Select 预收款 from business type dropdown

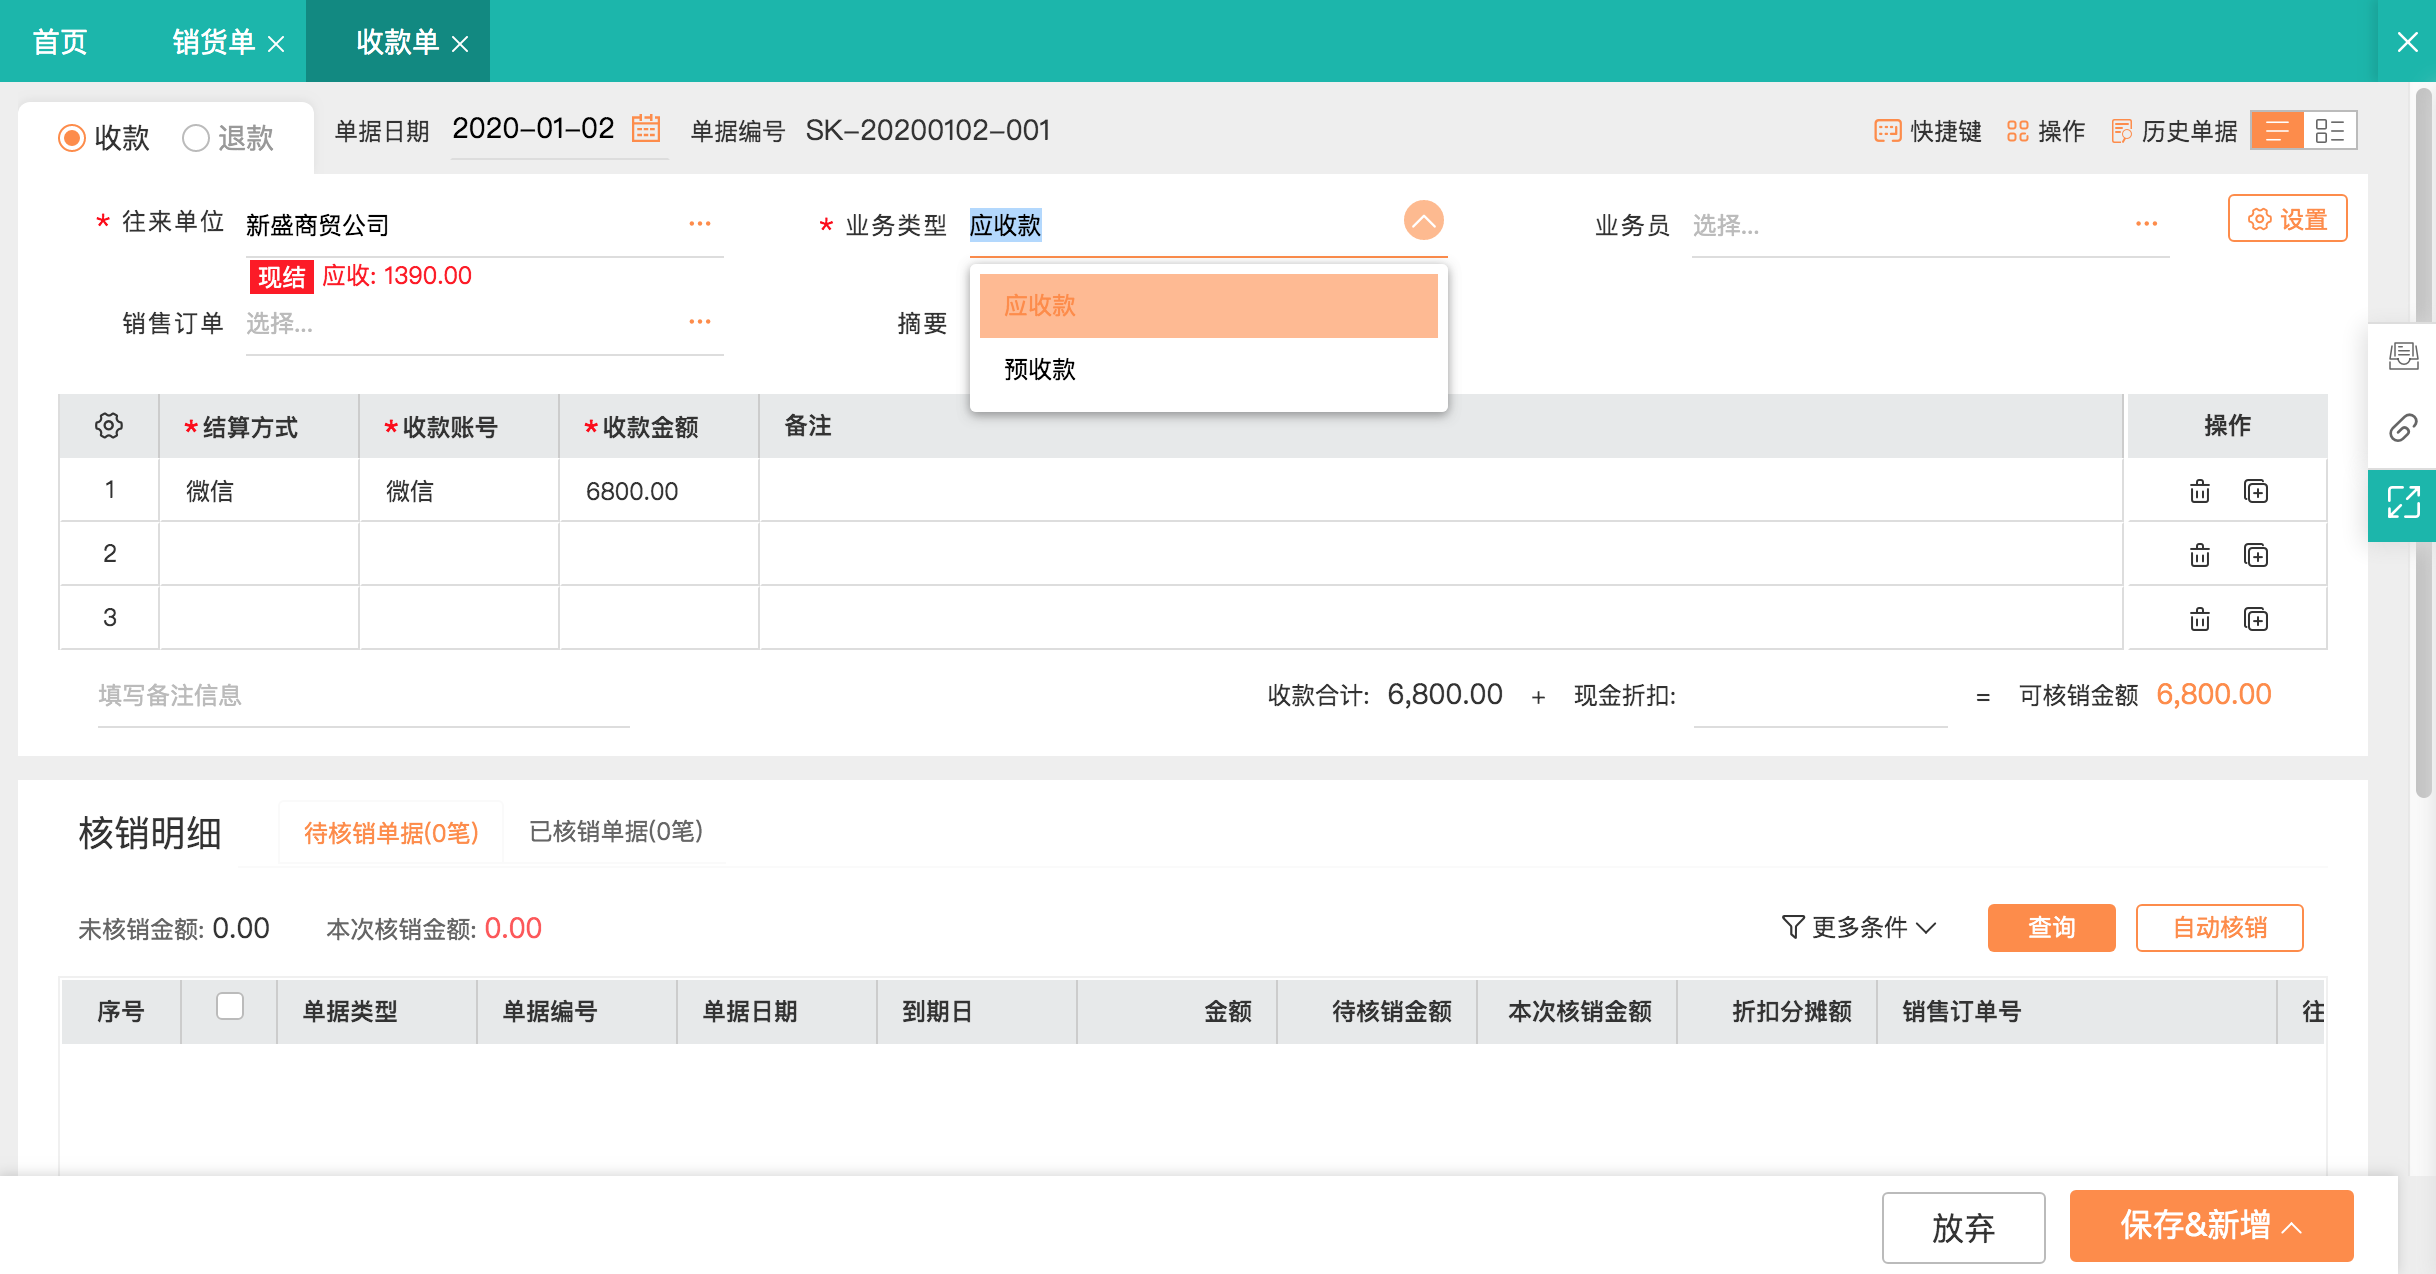click(x=1208, y=370)
